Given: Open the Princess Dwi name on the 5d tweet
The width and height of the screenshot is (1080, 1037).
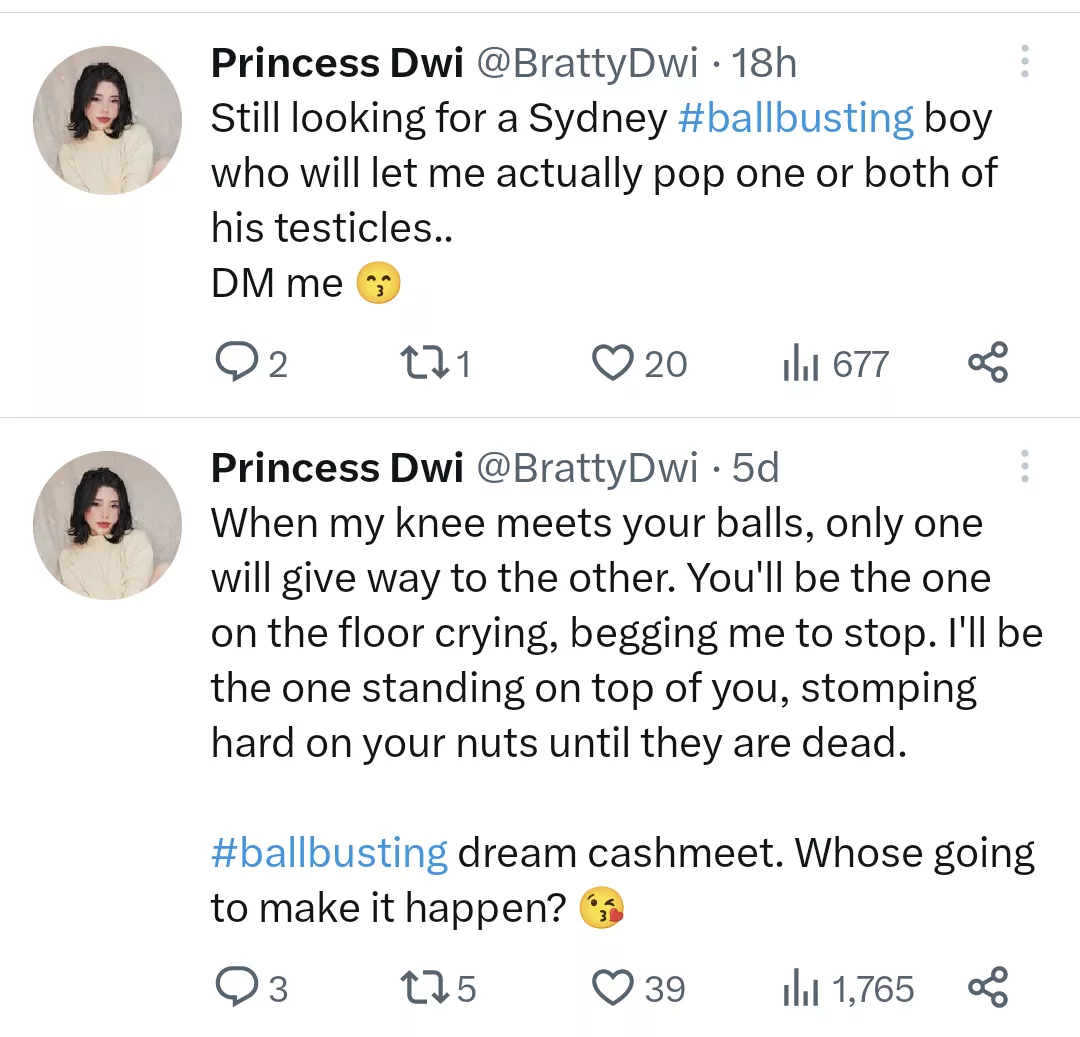Looking at the screenshot, I should click(x=337, y=468).
